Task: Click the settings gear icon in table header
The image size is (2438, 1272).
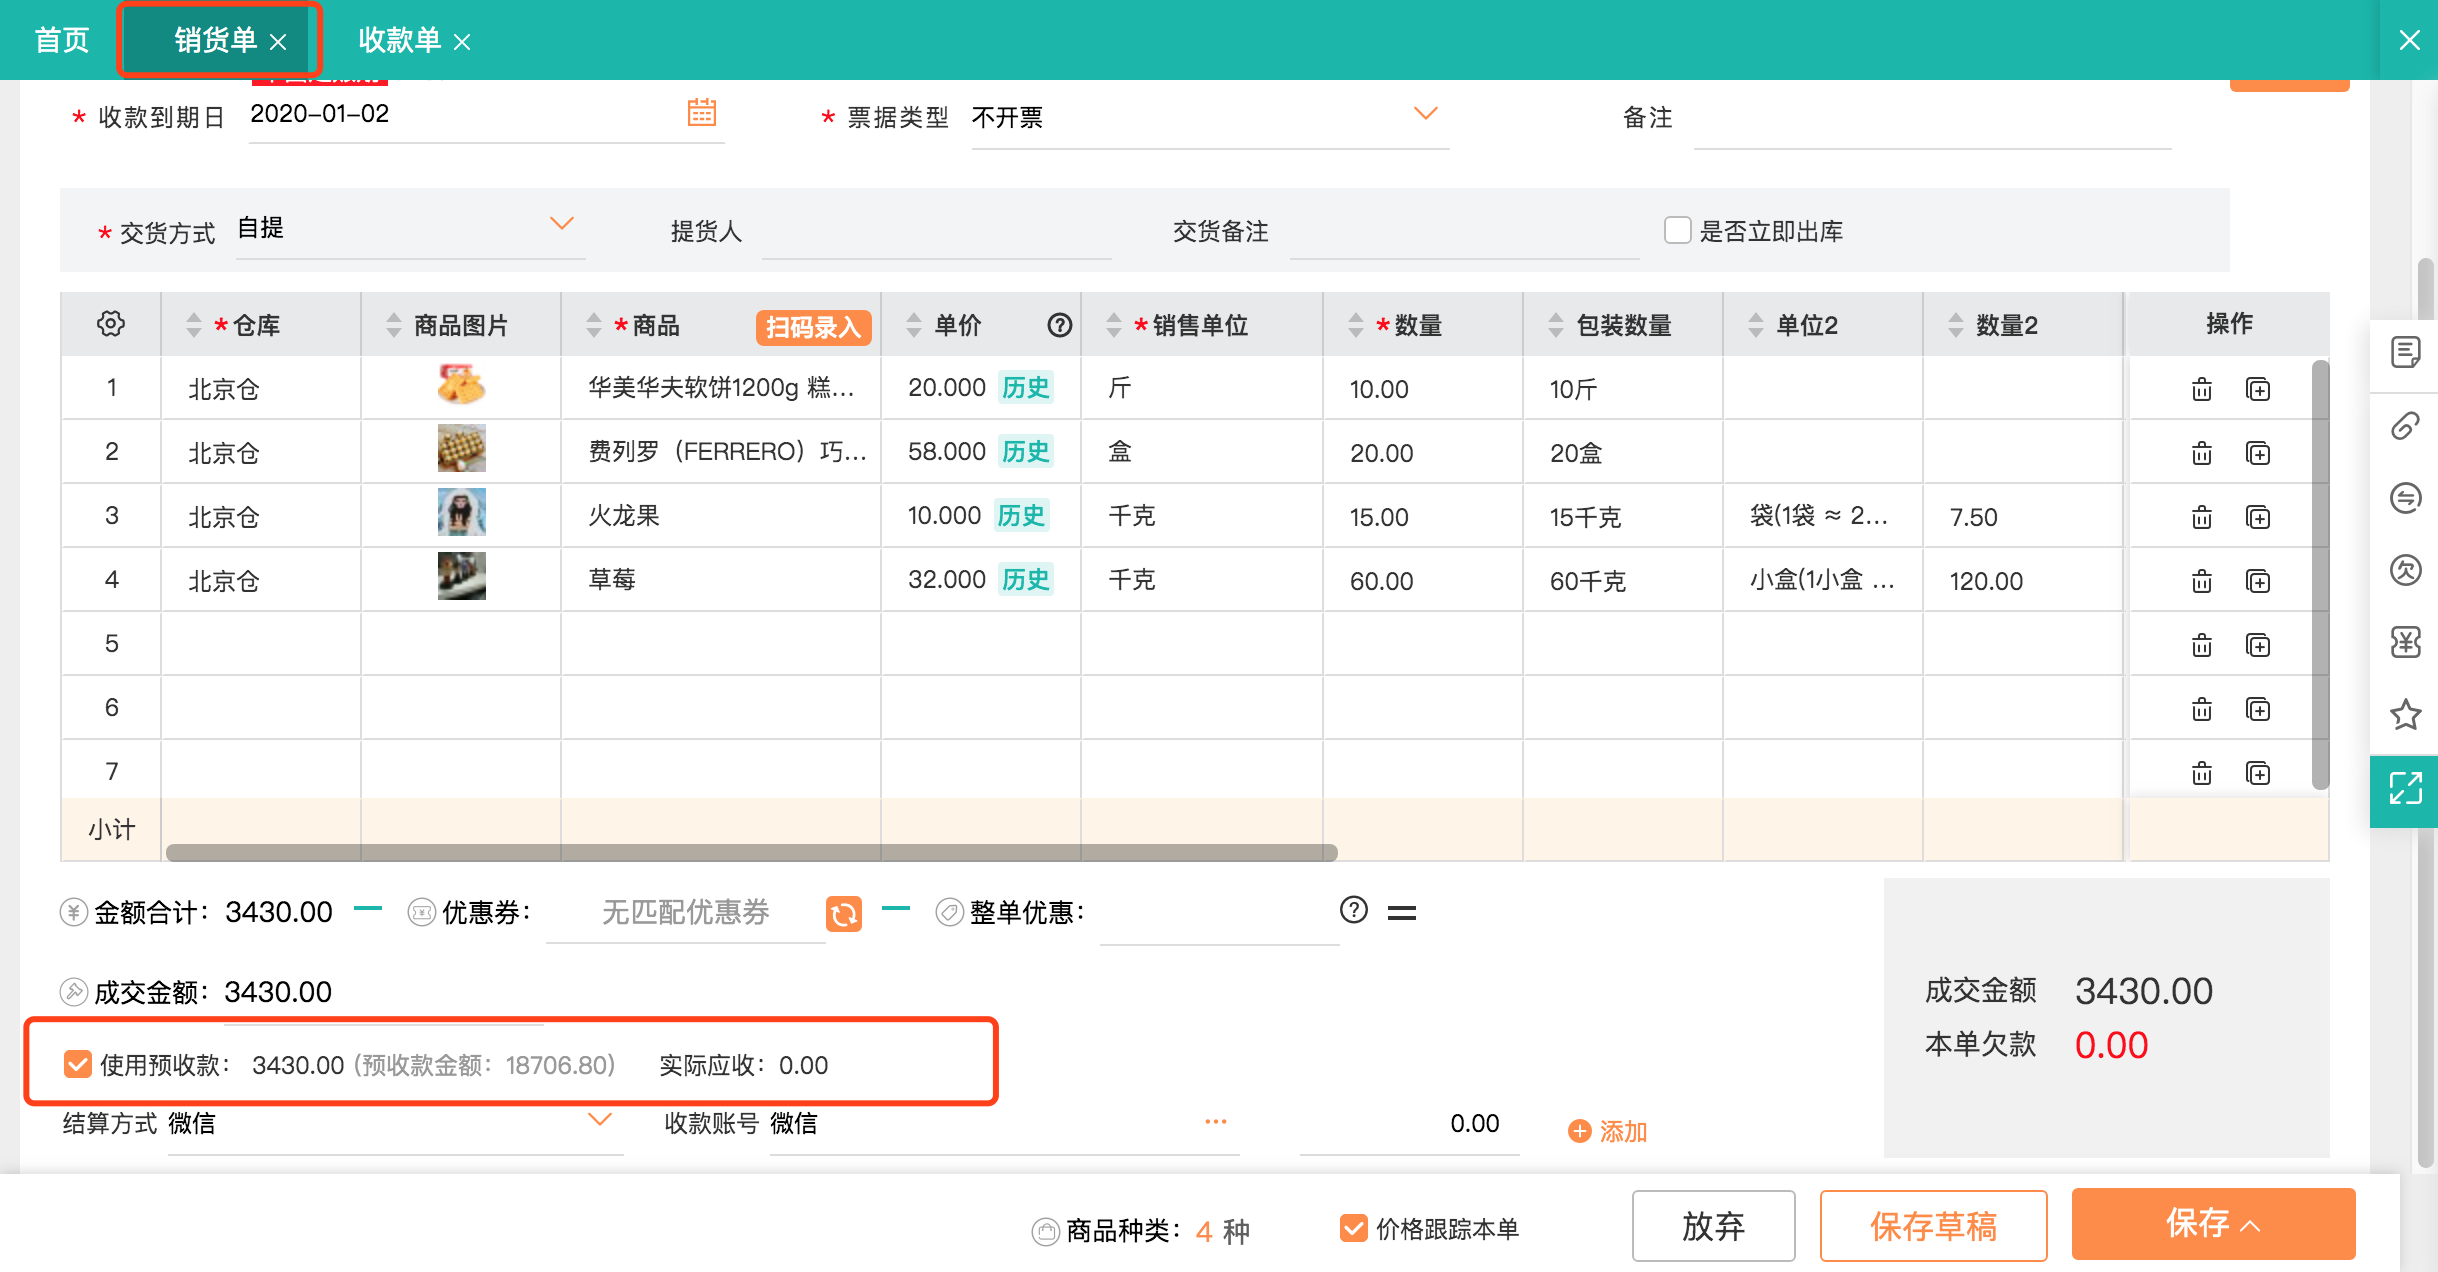Action: (111, 324)
